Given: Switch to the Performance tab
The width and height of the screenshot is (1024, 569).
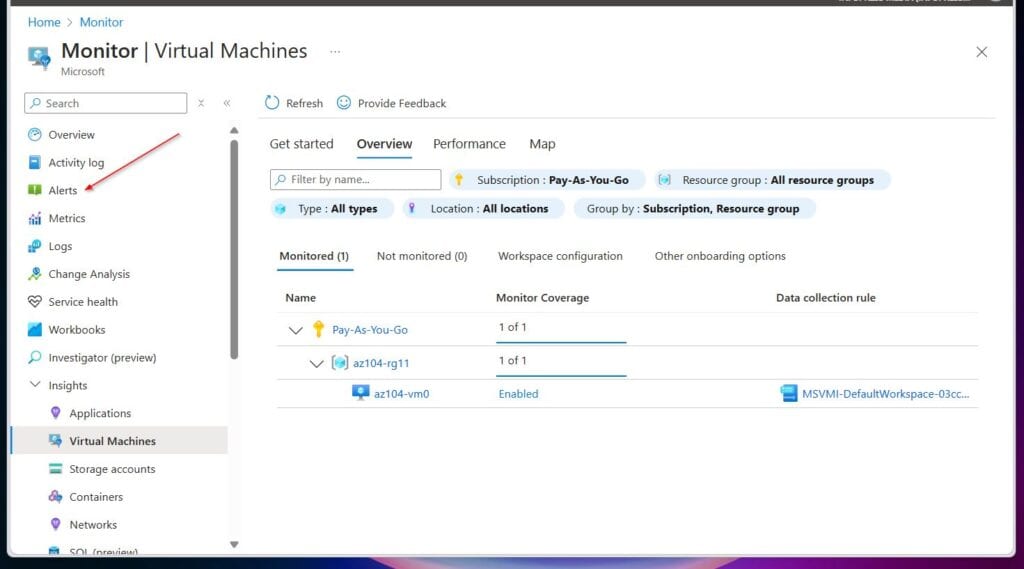Looking at the screenshot, I should [x=470, y=144].
